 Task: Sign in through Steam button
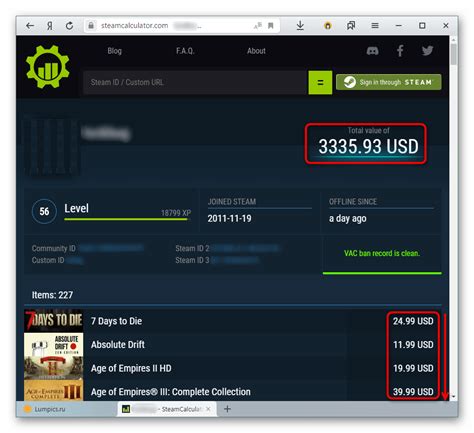coord(389,82)
